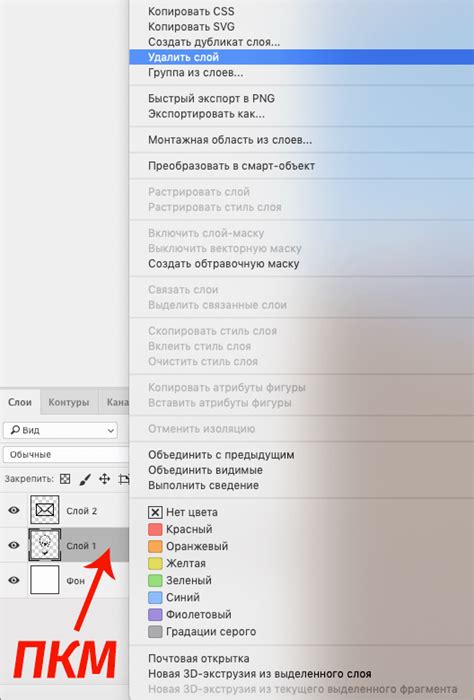Switch to the Контуры tab
This screenshot has width=474, height=700.
coord(69,402)
